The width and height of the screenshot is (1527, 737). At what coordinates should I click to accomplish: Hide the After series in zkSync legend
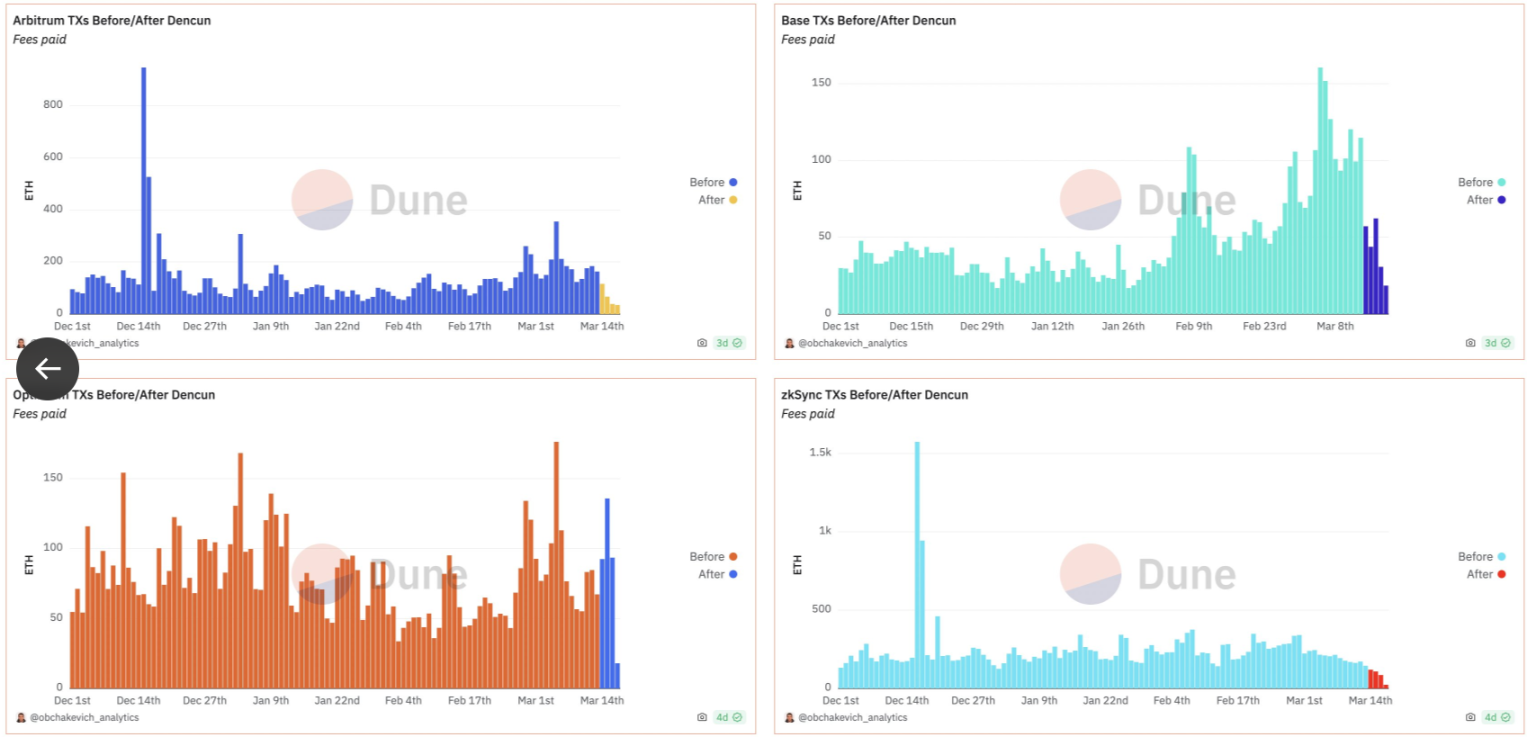1485,574
